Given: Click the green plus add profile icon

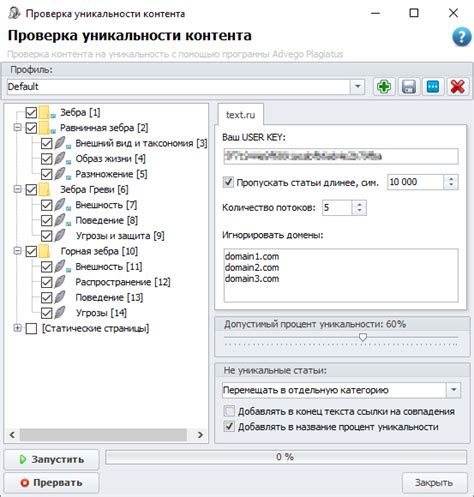Looking at the screenshot, I should coord(384,87).
